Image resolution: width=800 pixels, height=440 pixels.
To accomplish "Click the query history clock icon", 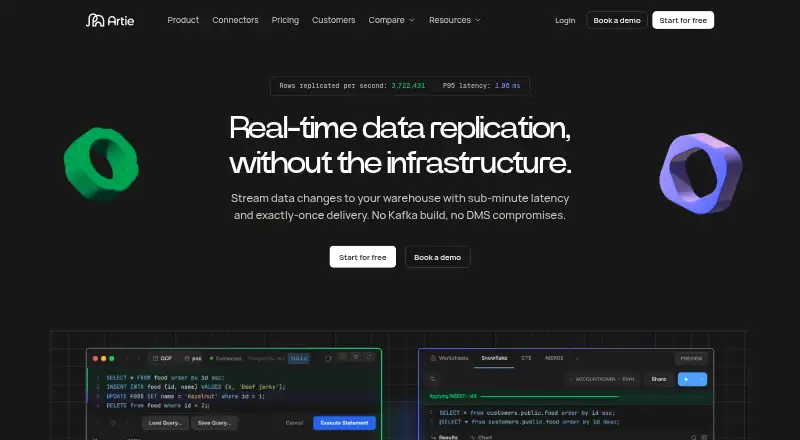I will [113, 423].
